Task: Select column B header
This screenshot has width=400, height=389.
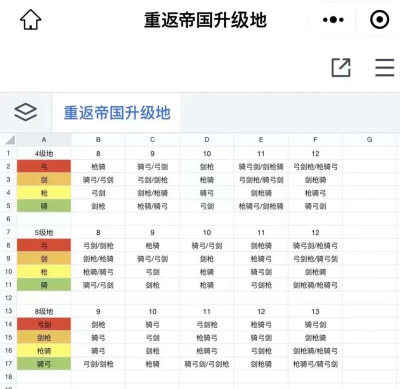Action: pyautogui.click(x=98, y=140)
